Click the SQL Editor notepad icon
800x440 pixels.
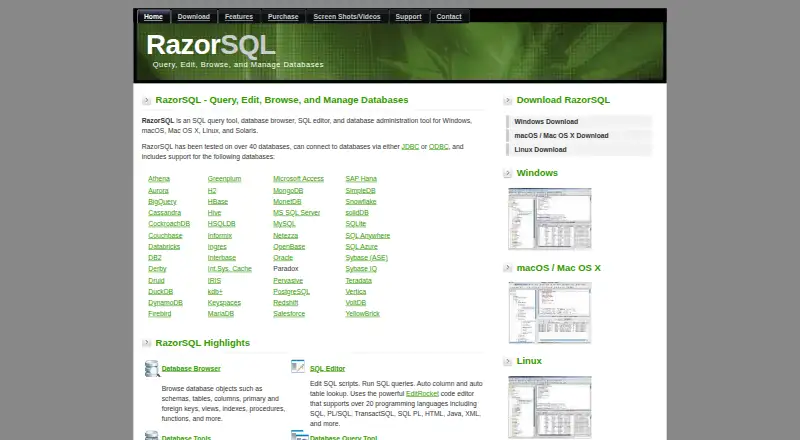(x=298, y=366)
